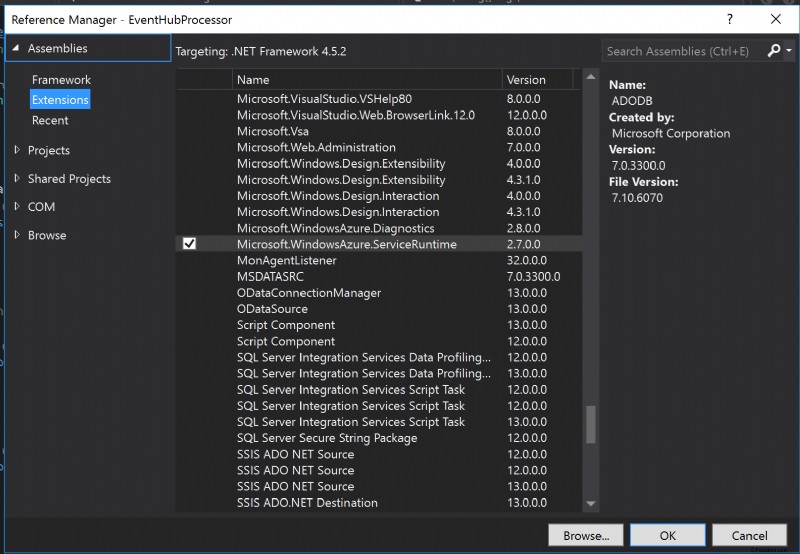Select the MonAgentListener assembly row
Viewport: 800px width, 554px height.
click(286, 260)
